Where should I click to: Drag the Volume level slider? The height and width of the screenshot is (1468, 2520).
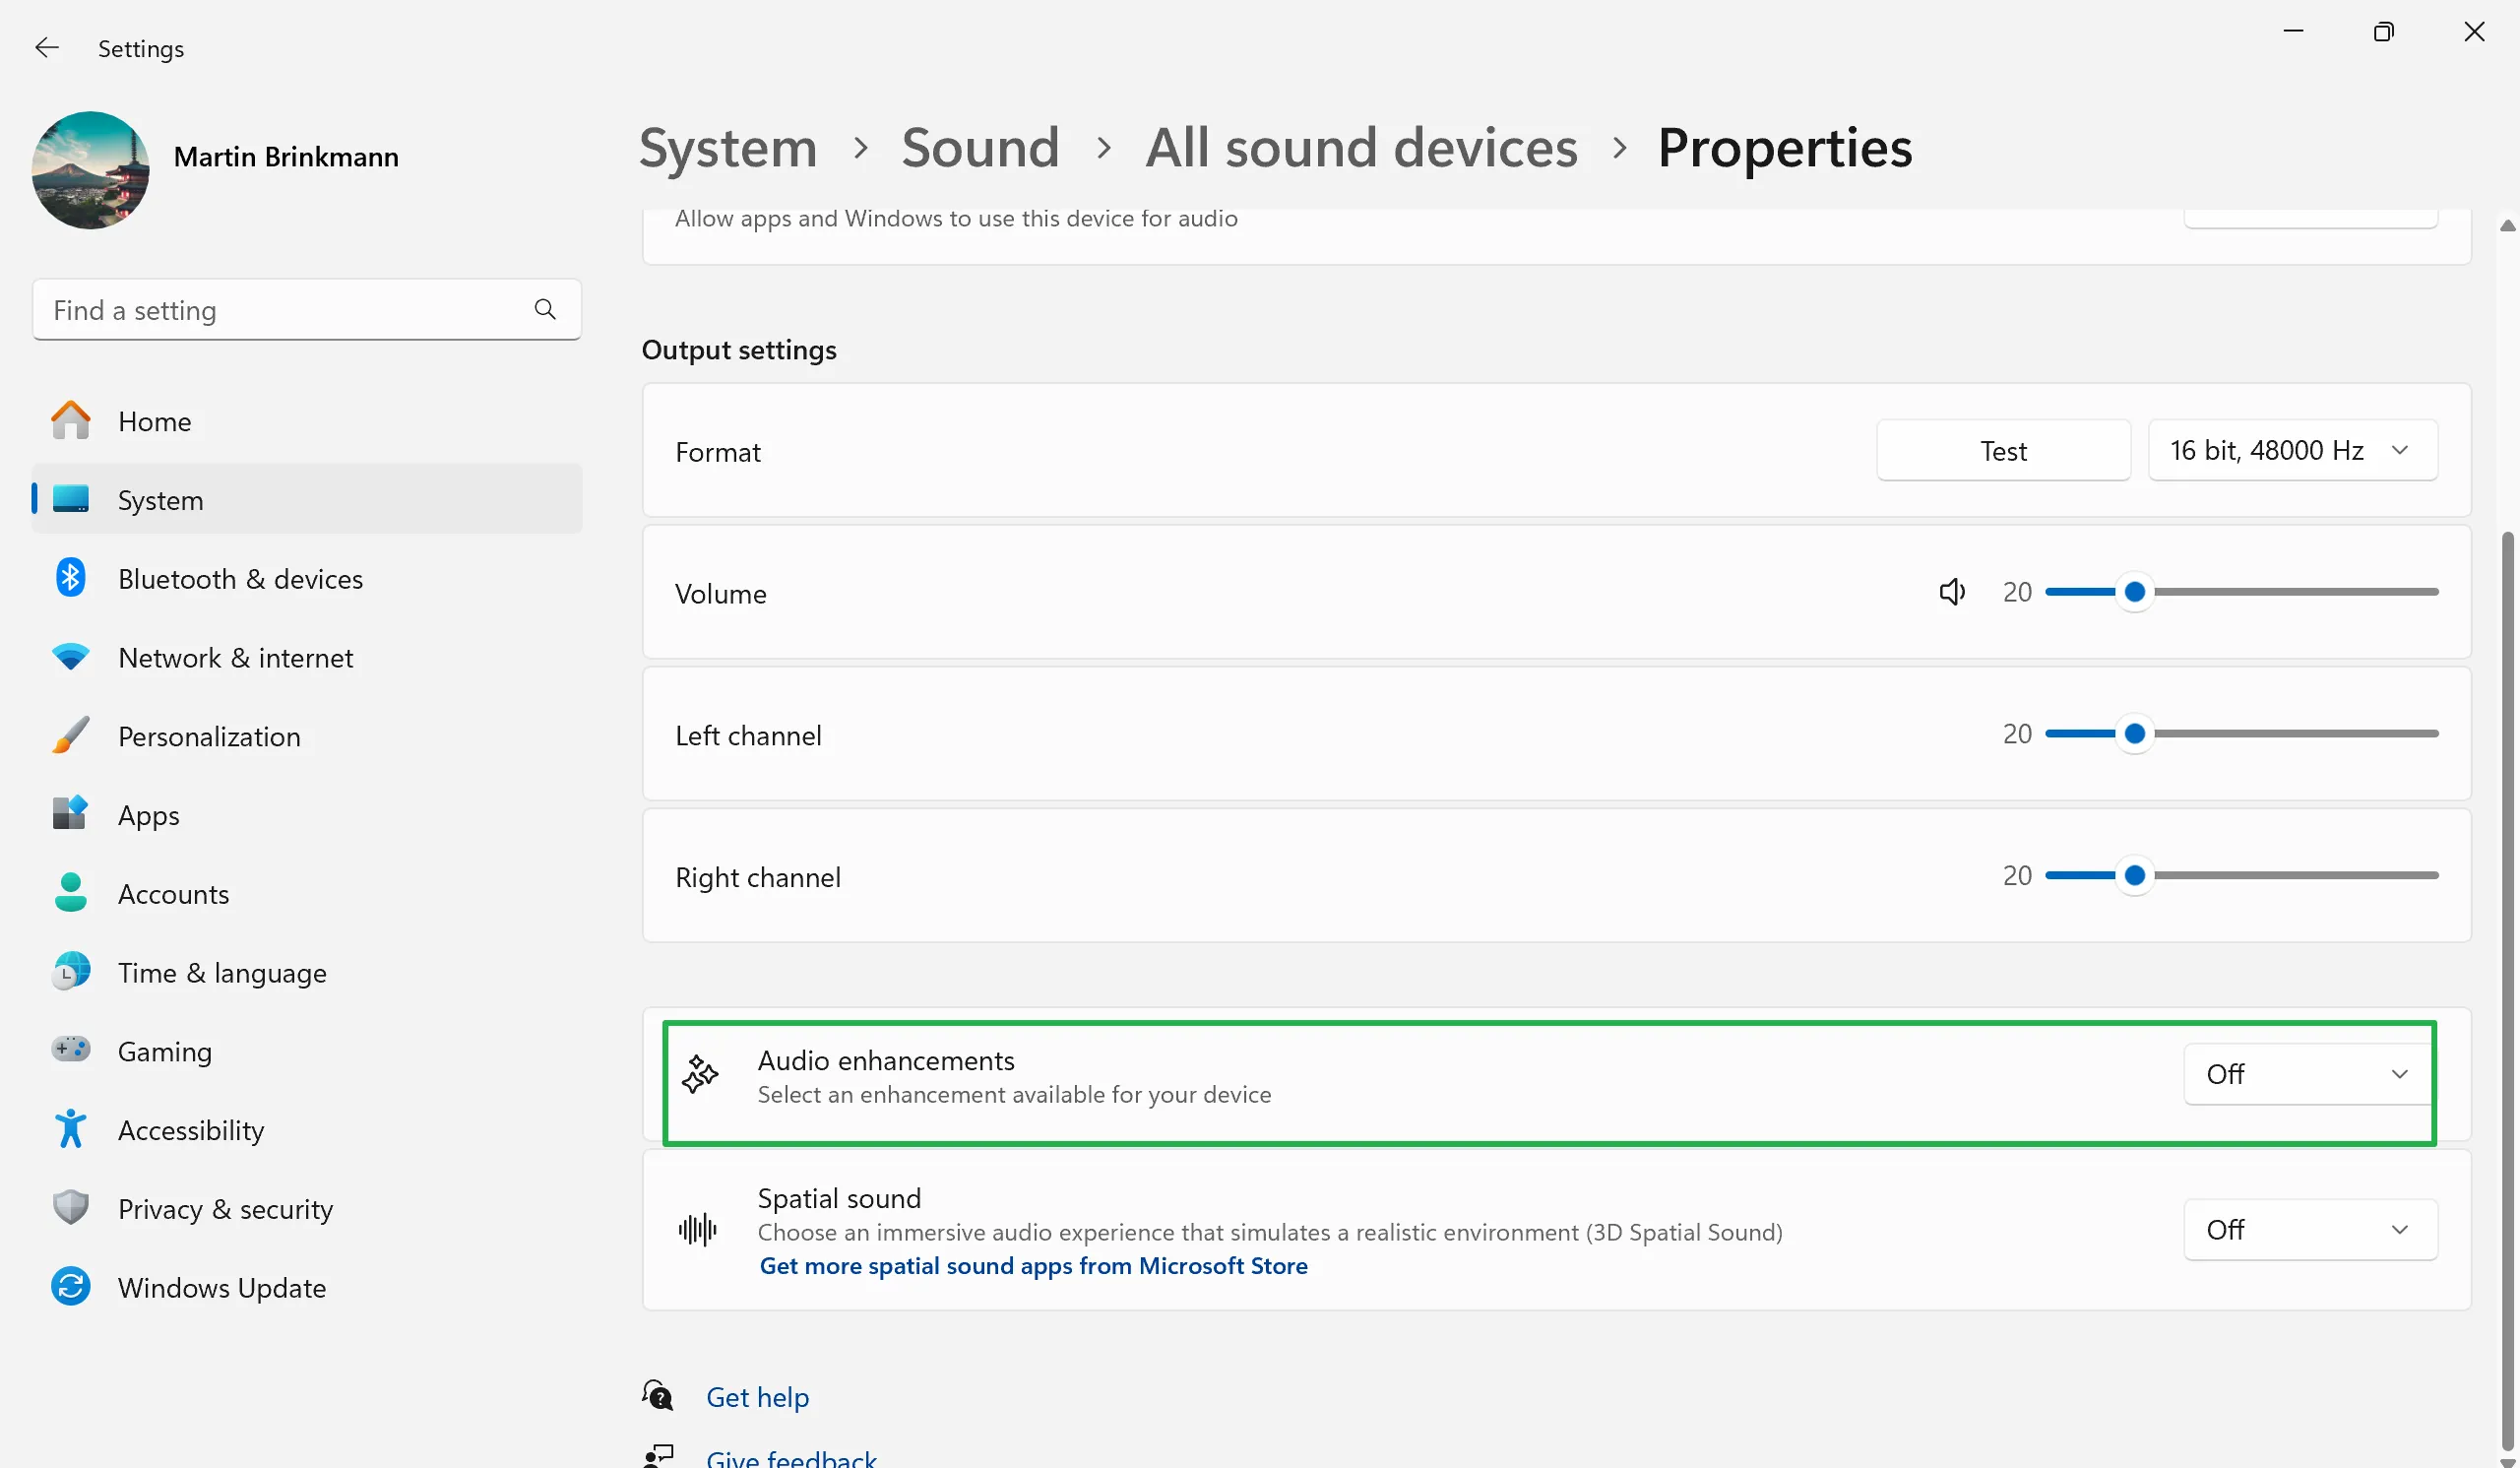click(x=2134, y=591)
